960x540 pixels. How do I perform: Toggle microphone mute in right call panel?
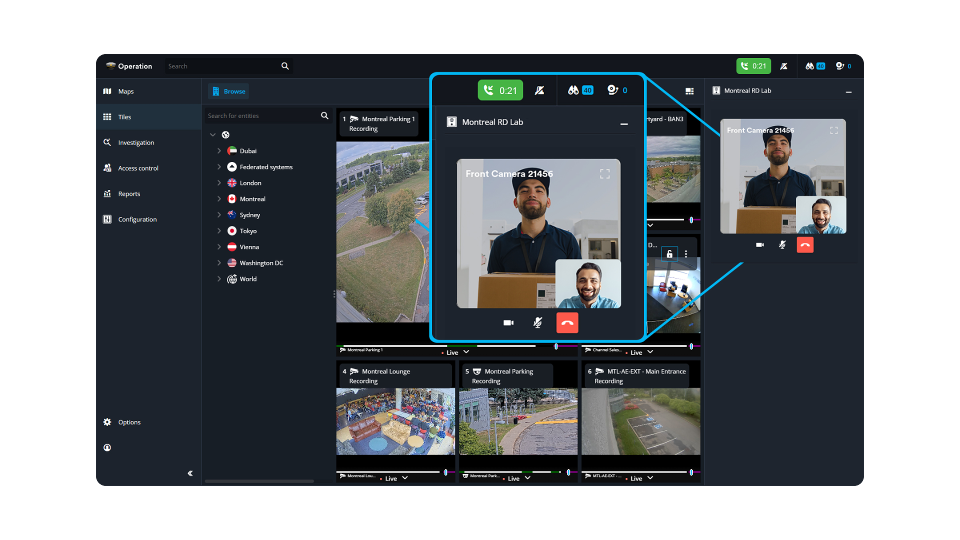[x=782, y=245]
